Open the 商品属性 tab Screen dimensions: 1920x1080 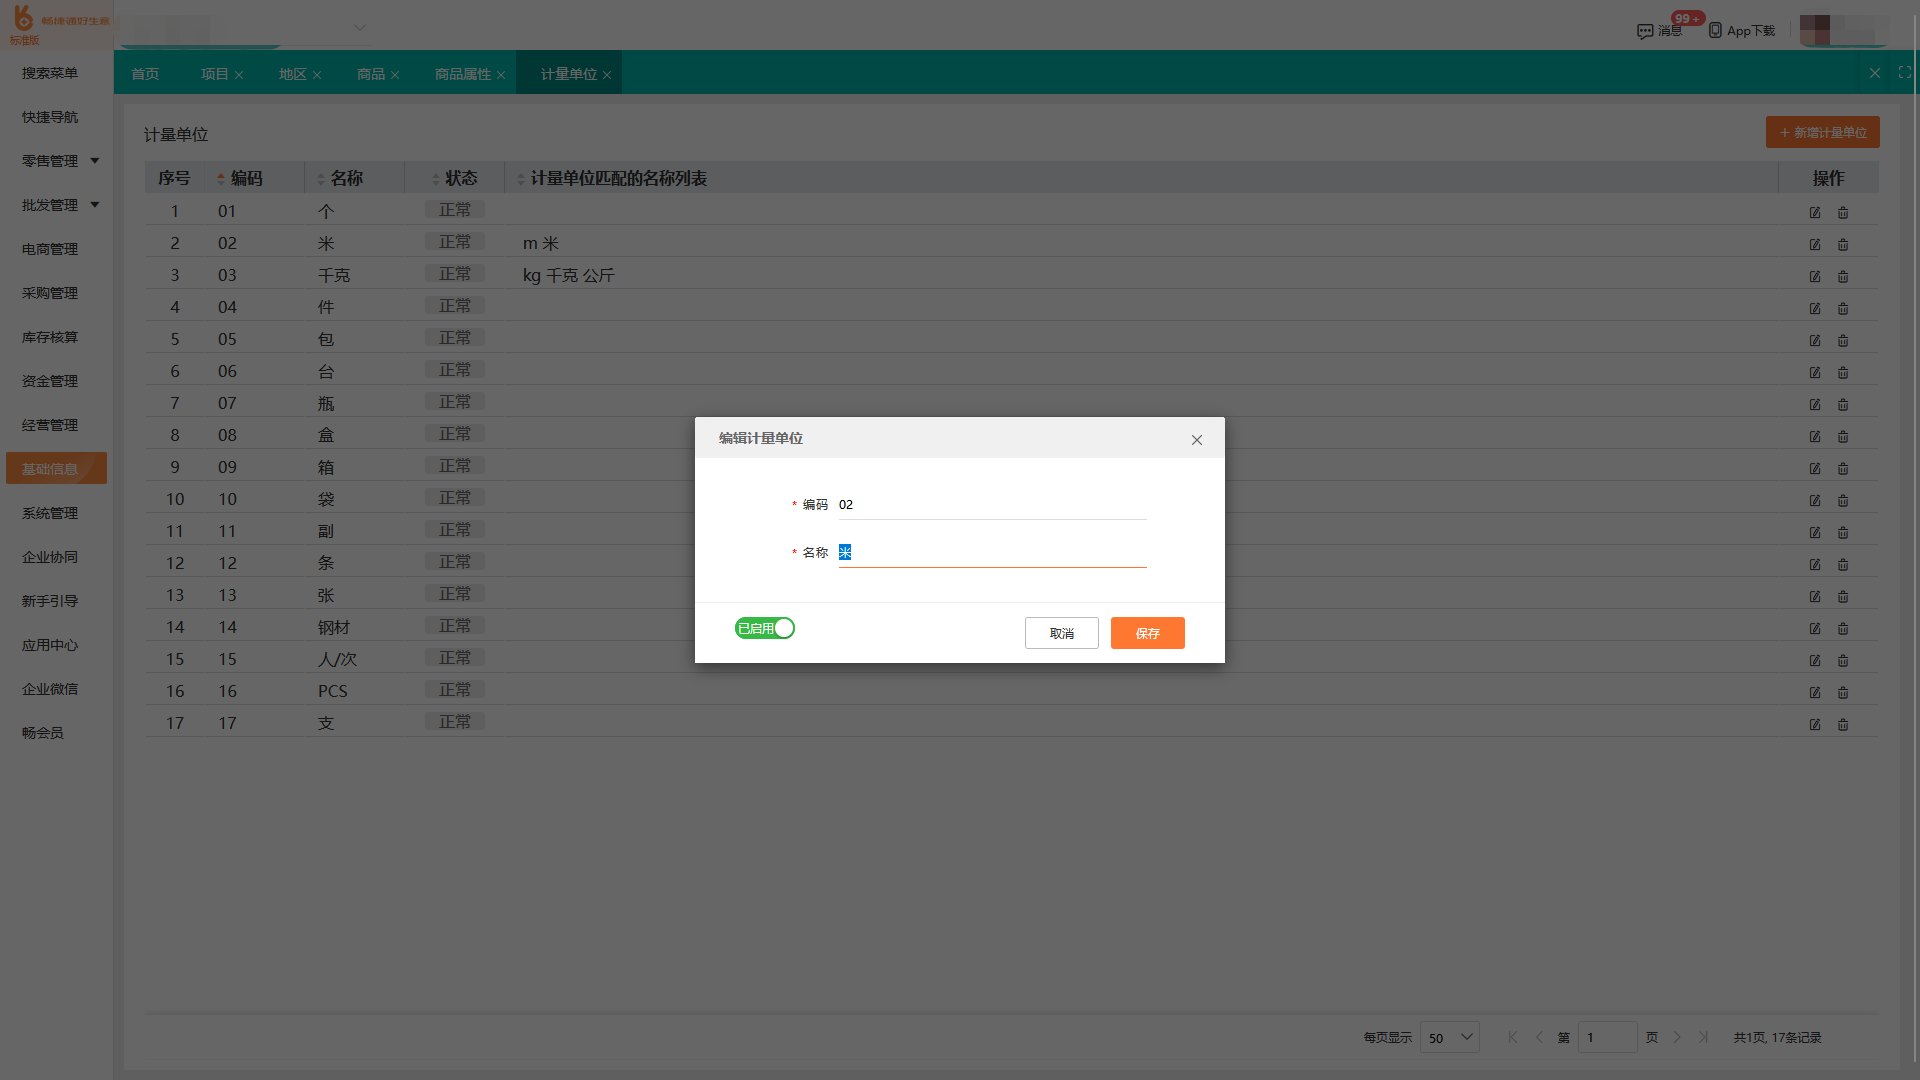[x=467, y=73]
